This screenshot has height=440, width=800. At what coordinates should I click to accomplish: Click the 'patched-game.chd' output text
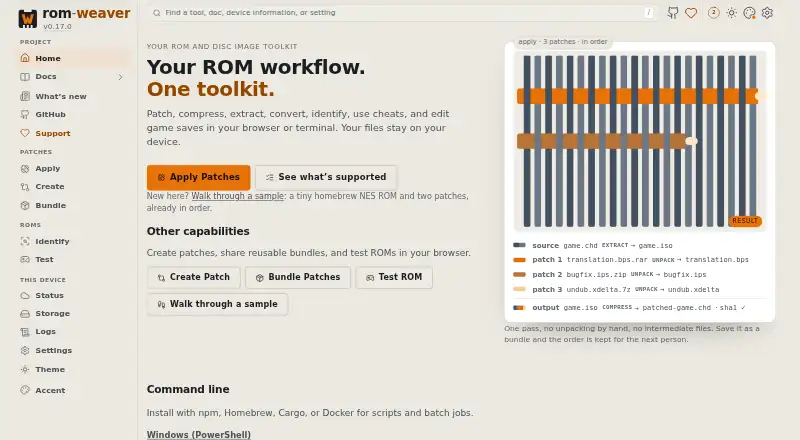[676, 308]
